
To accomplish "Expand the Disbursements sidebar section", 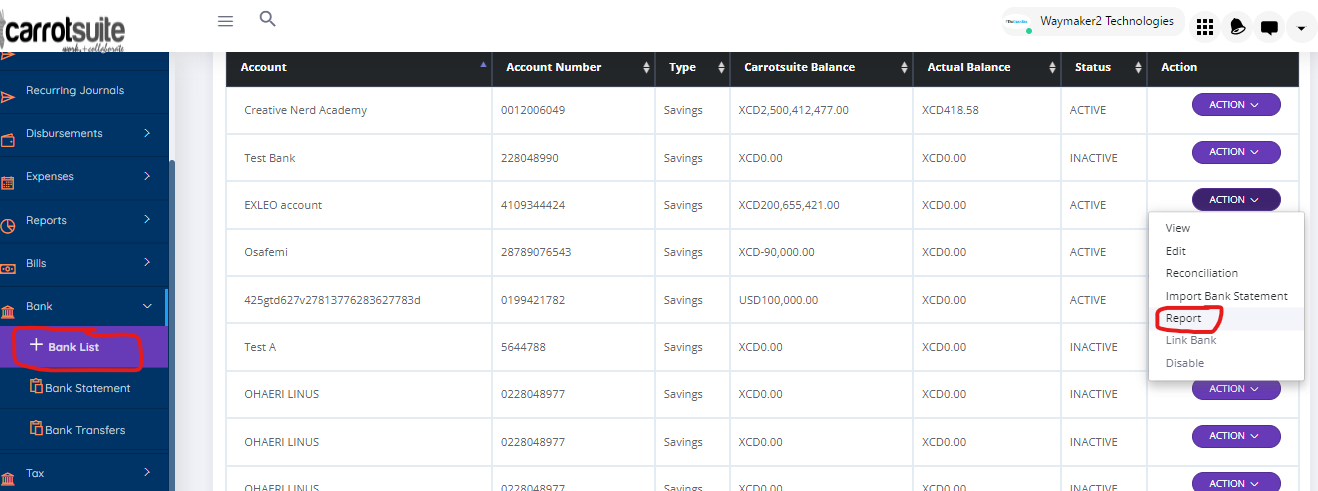I will coord(147,133).
